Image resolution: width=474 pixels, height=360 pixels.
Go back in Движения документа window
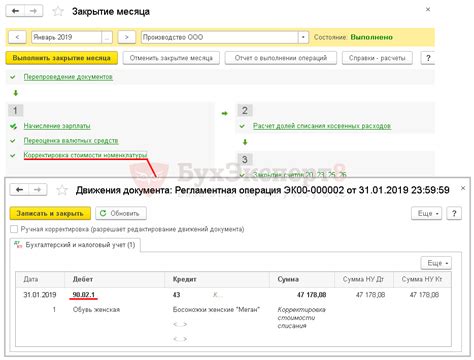coord(19,190)
